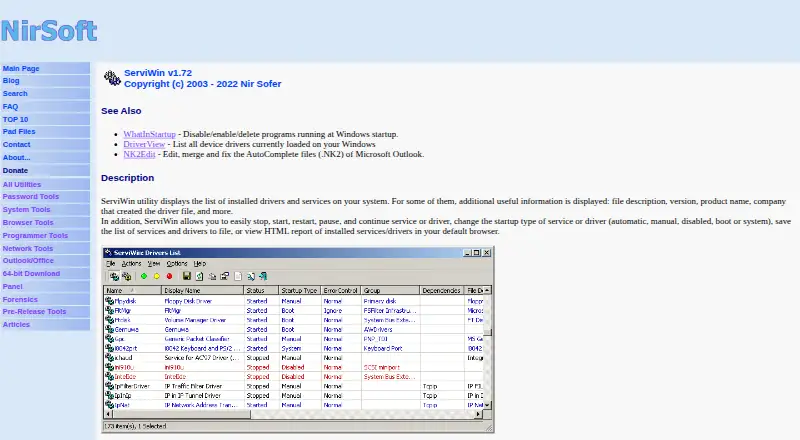The image size is (800, 440).
Task: Click the File menu in ServiWin screenshot
Action: tap(111, 264)
